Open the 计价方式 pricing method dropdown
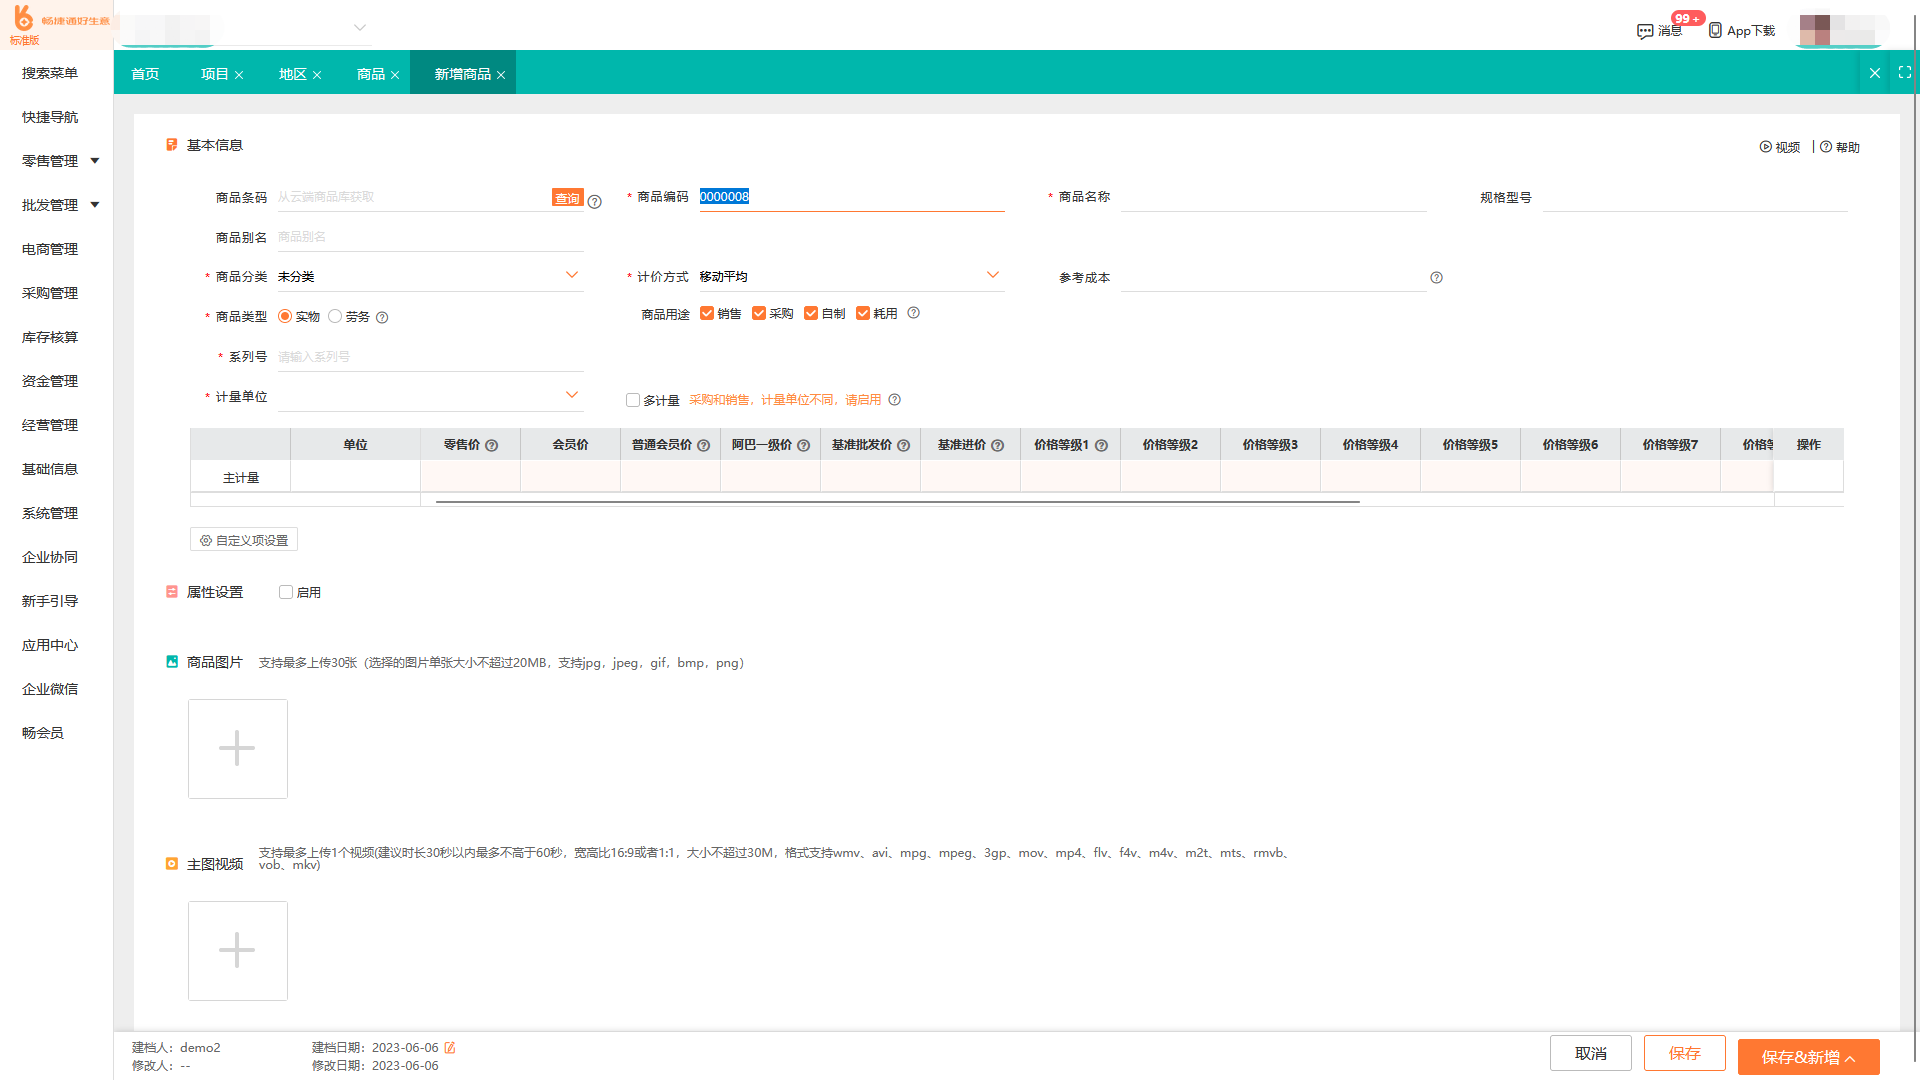The height and width of the screenshot is (1080, 1920). click(x=994, y=276)
